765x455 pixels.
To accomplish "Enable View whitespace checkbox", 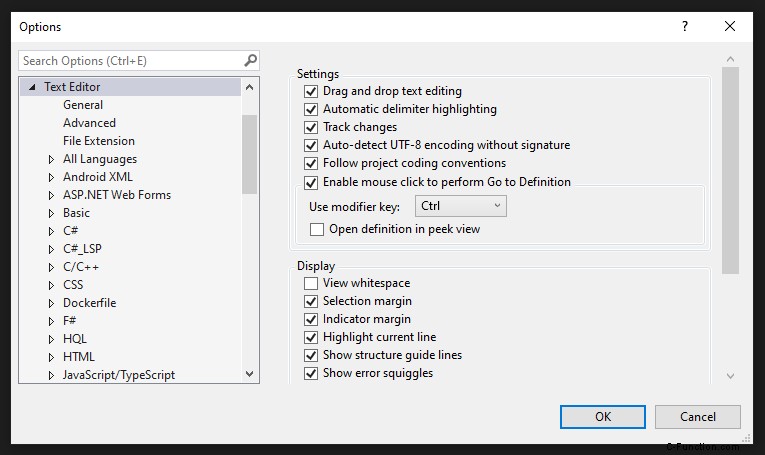I will point(311,283).
